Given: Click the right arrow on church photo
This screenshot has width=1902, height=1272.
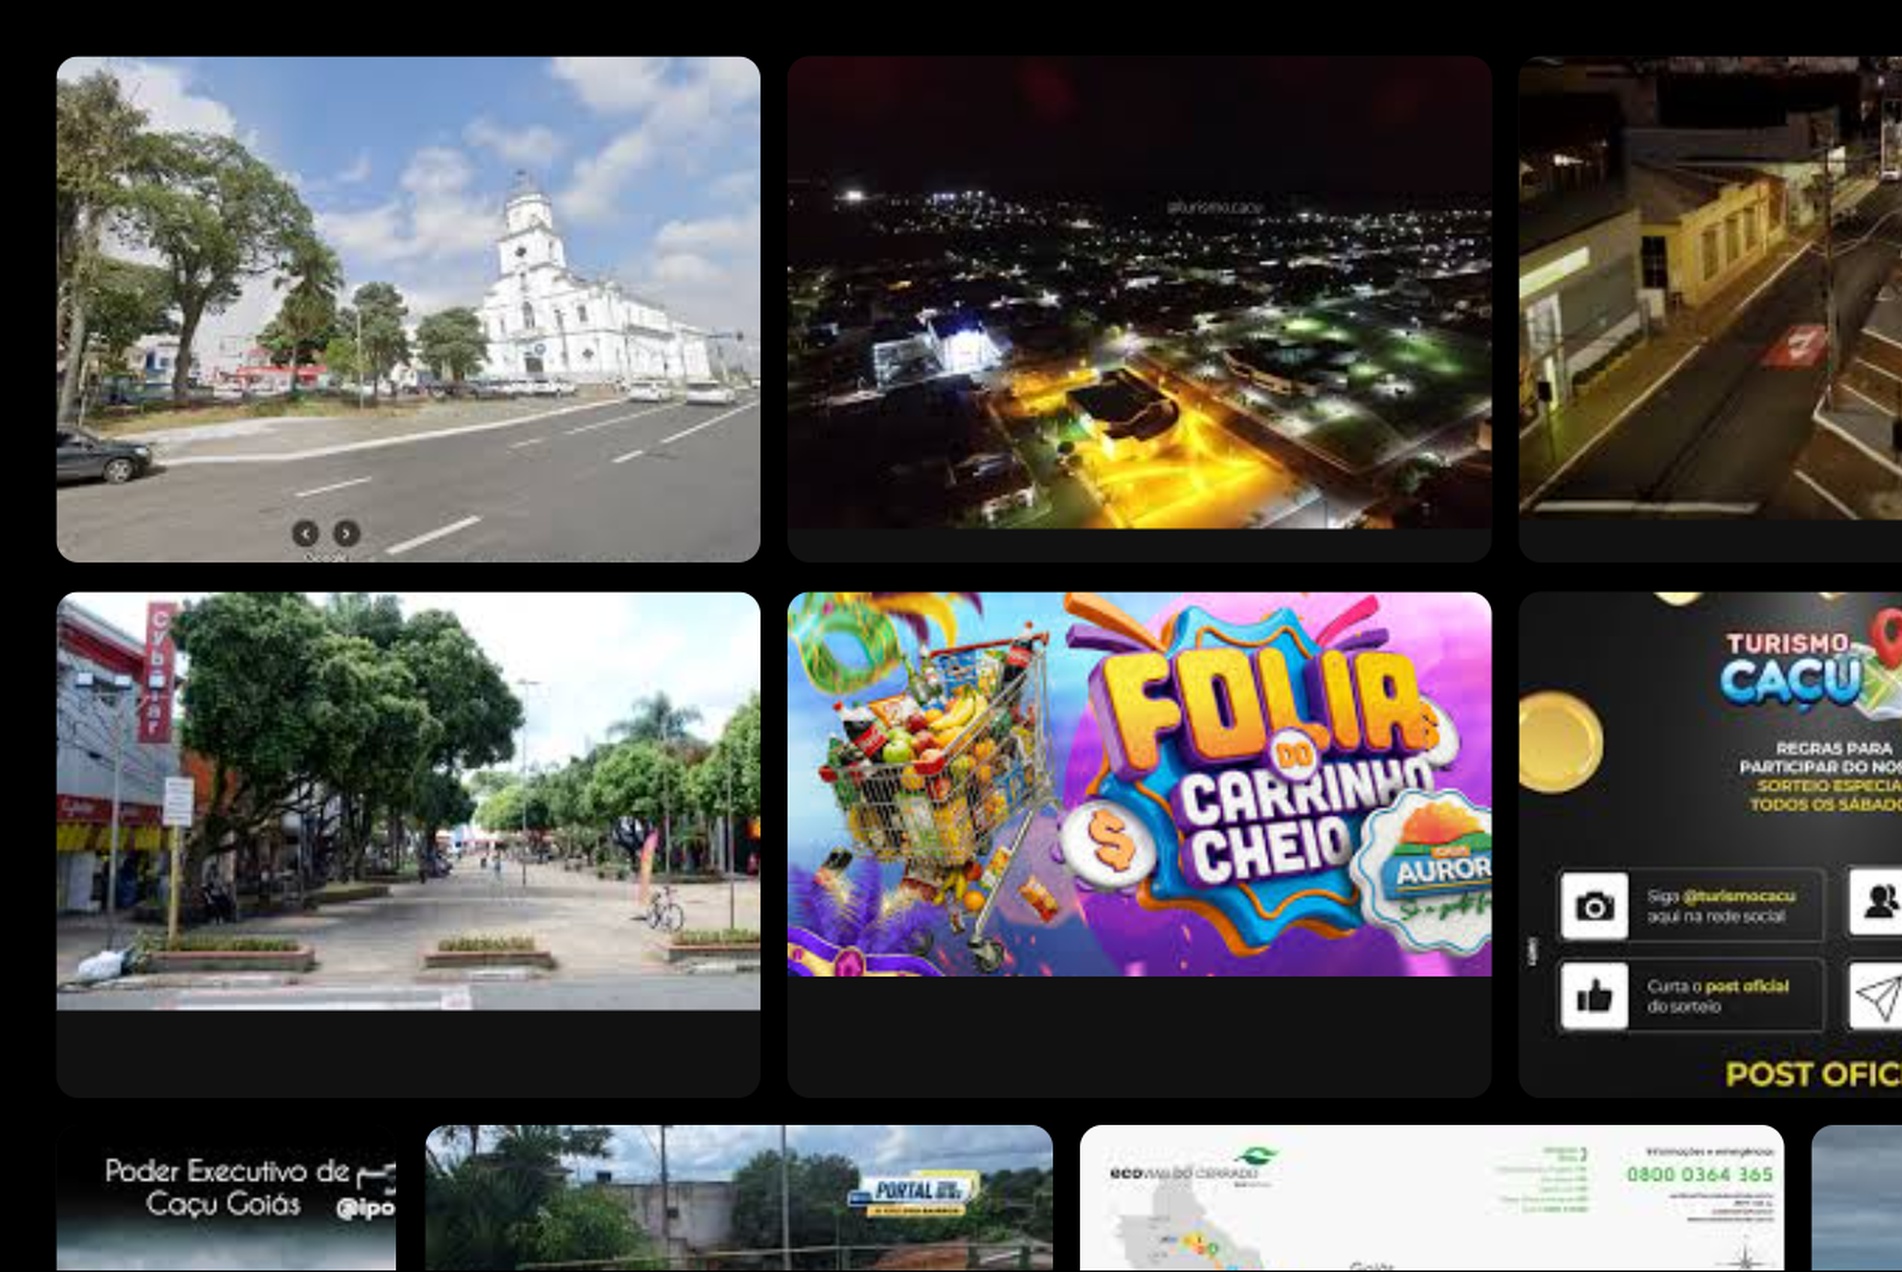Looking at the screenshot, I should pos(346,534).
